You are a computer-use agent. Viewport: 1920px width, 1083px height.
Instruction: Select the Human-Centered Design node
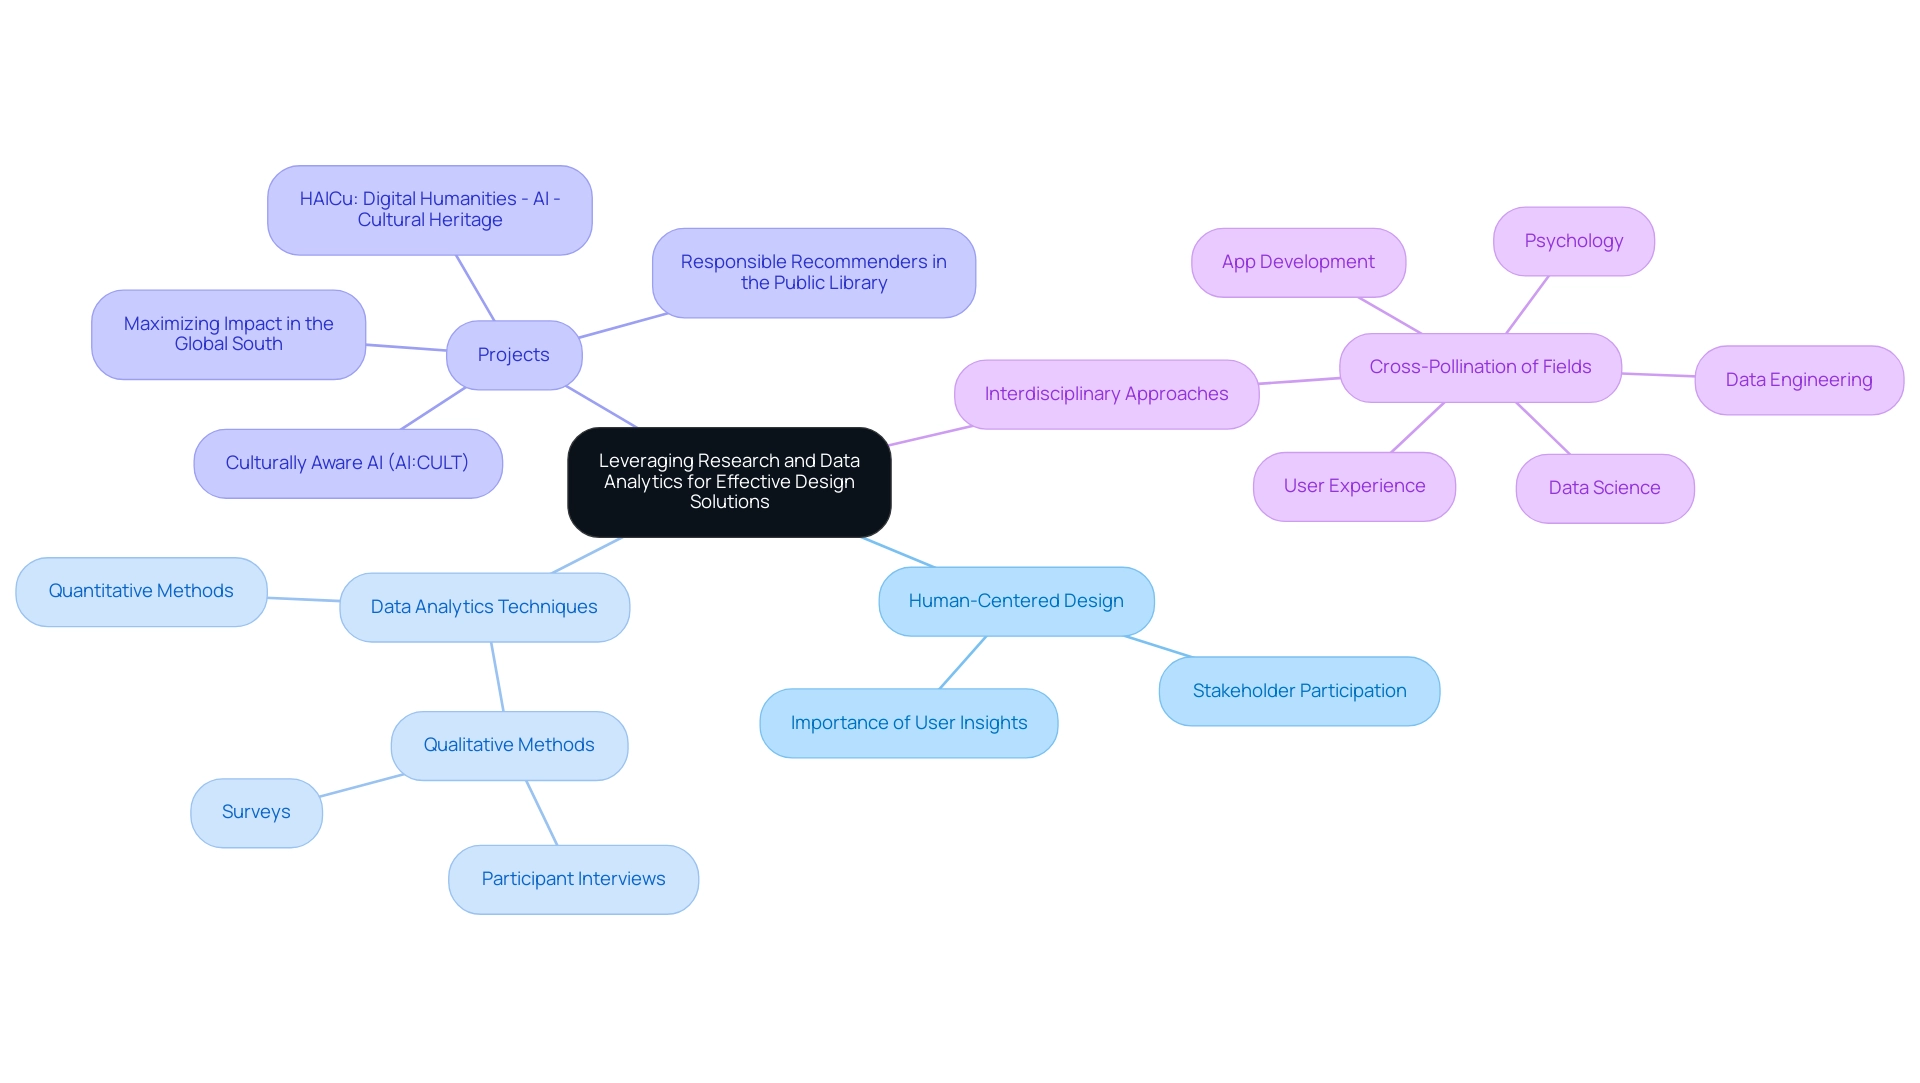pos(1015,600)
